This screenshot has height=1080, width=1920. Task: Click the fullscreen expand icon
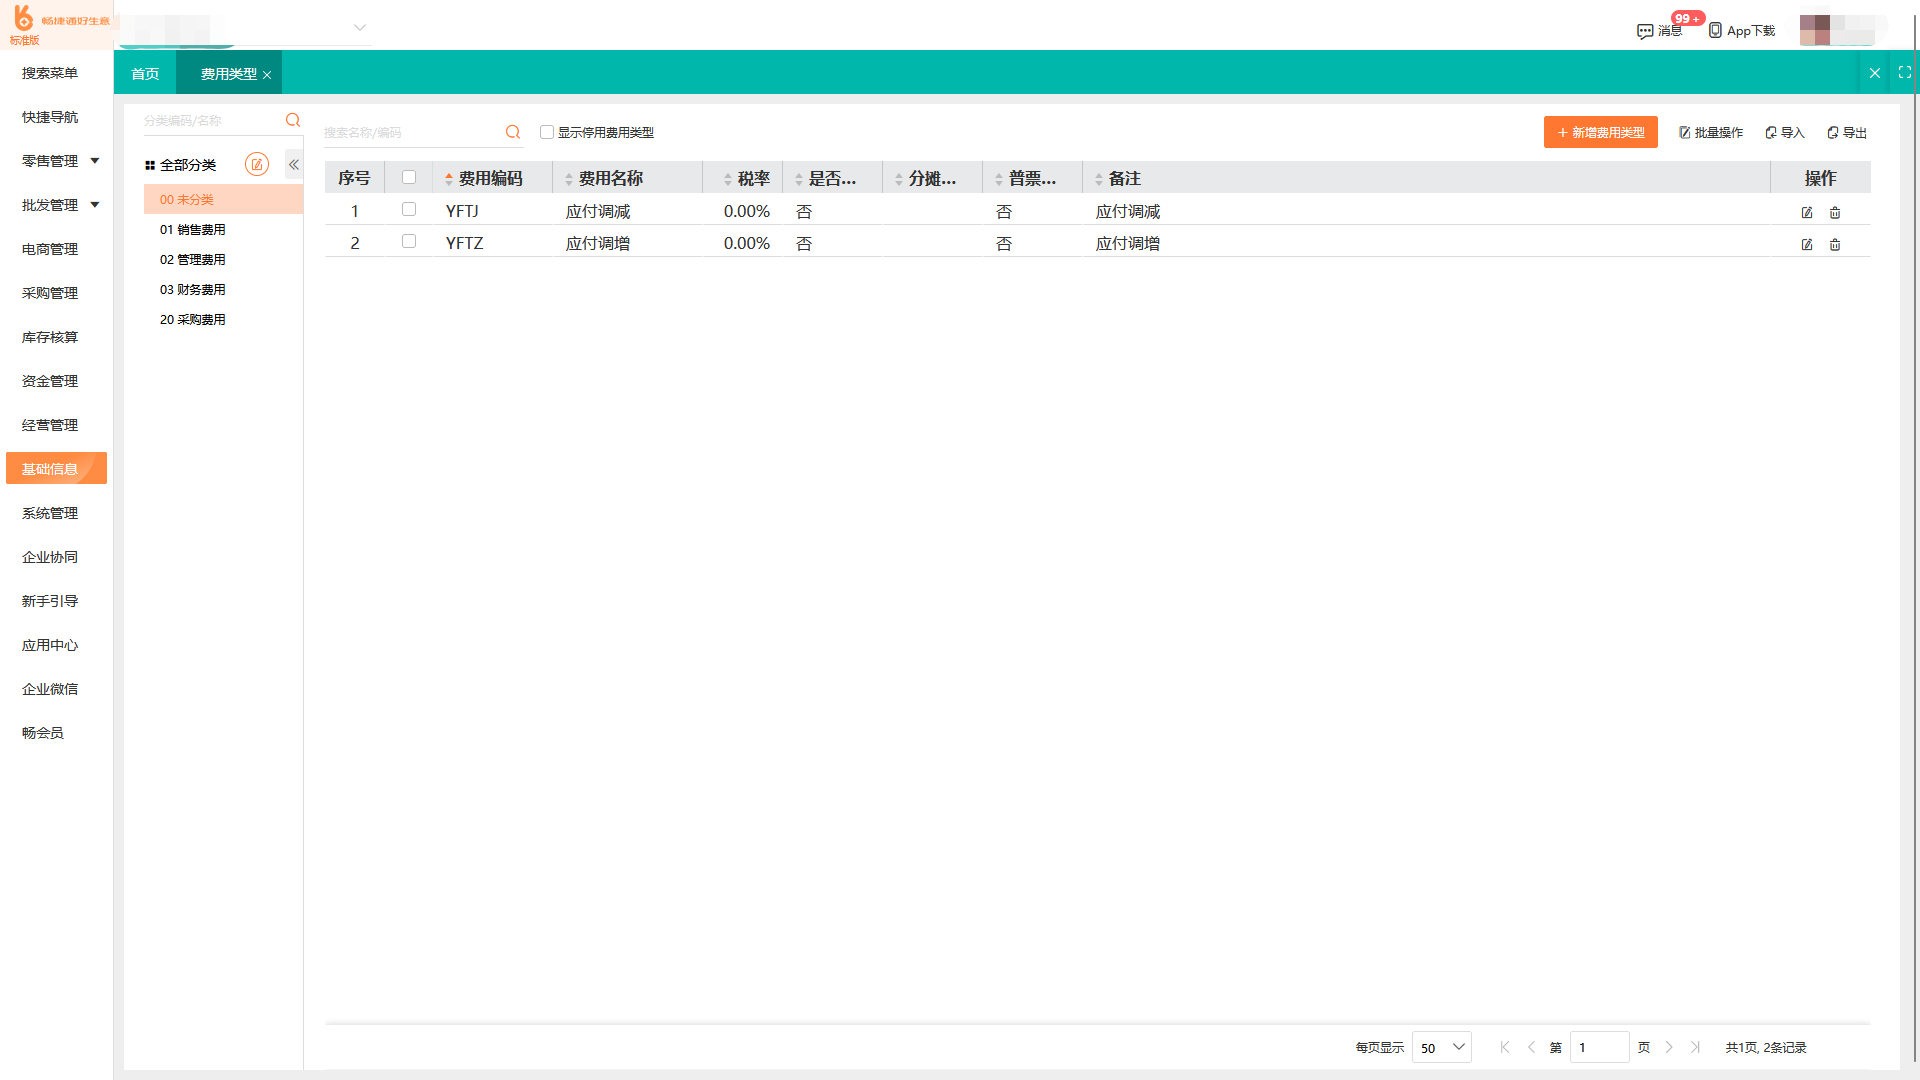(1904, 73)
